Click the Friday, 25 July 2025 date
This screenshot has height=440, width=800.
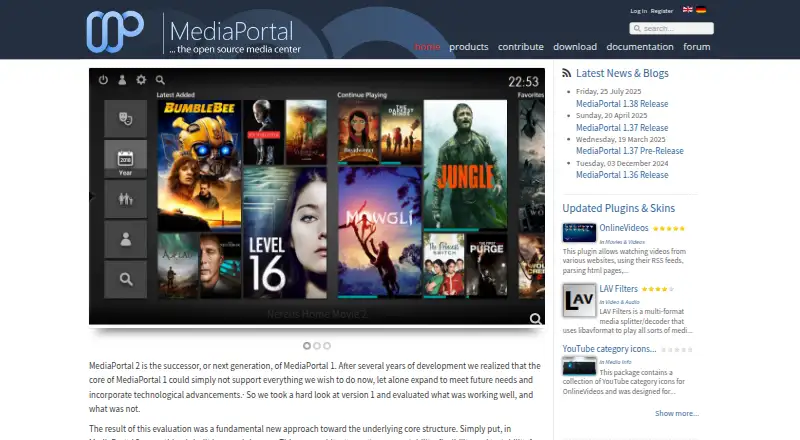tap(608, 91)
